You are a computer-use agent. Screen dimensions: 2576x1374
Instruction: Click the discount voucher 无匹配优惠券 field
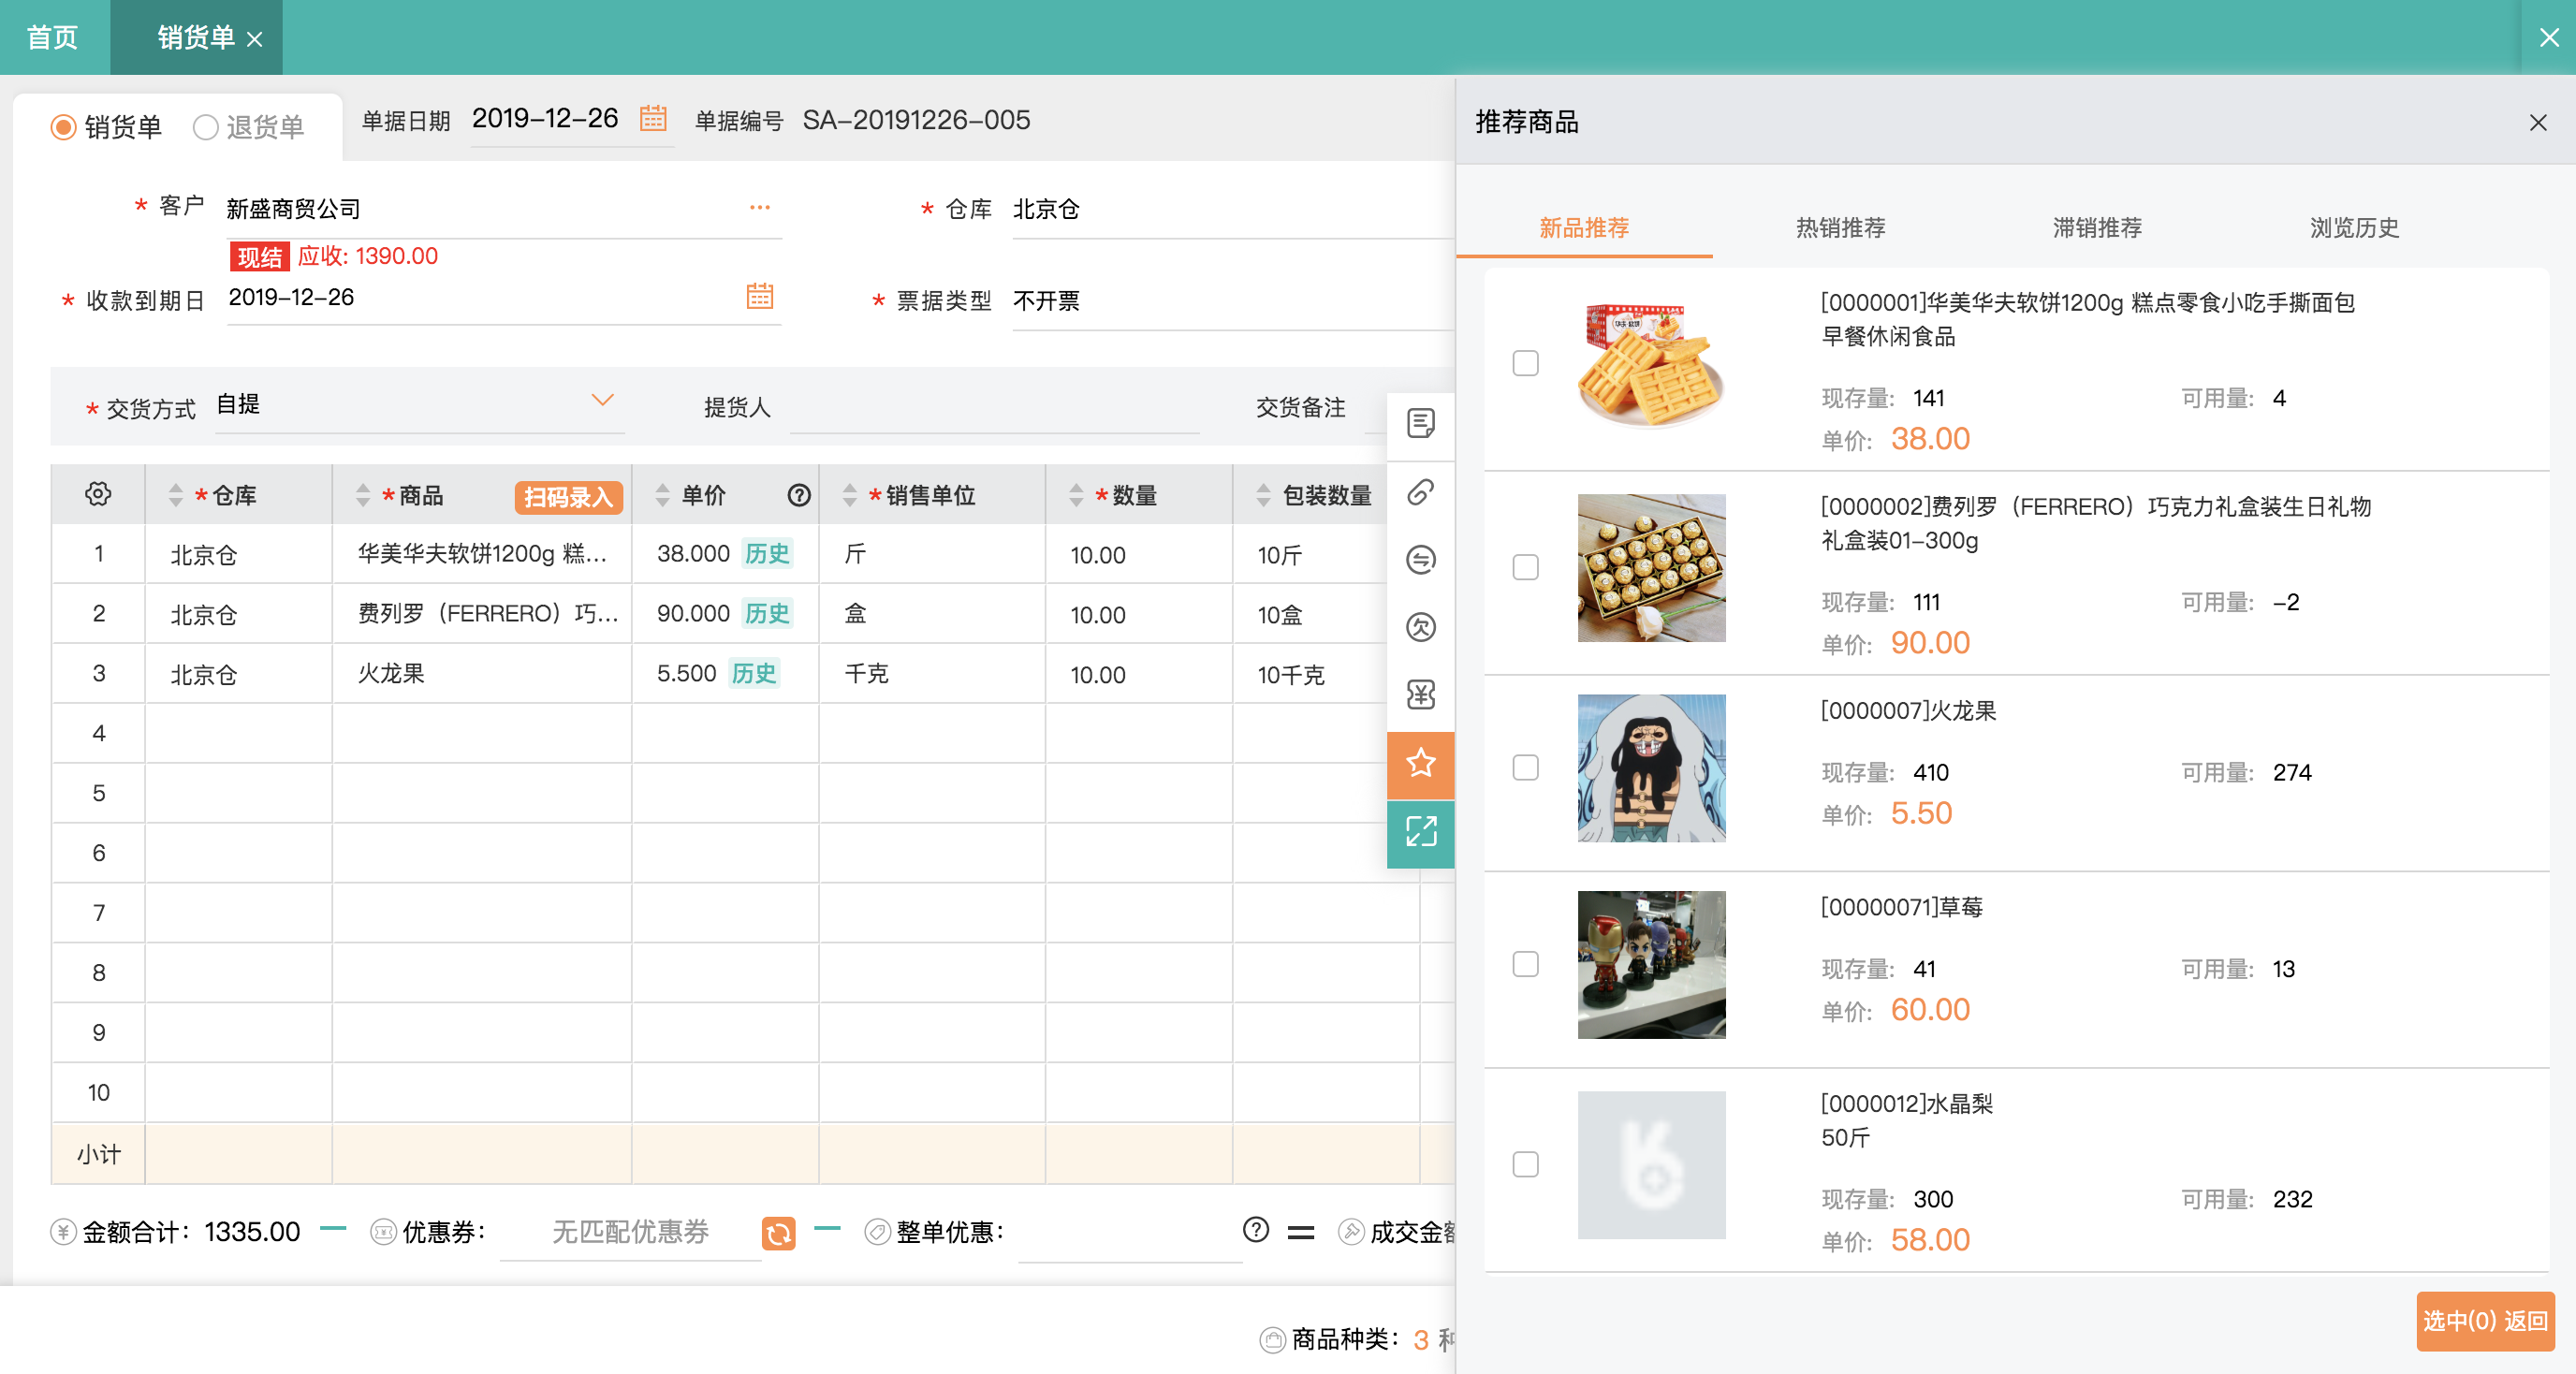[x=630, y=1231]
